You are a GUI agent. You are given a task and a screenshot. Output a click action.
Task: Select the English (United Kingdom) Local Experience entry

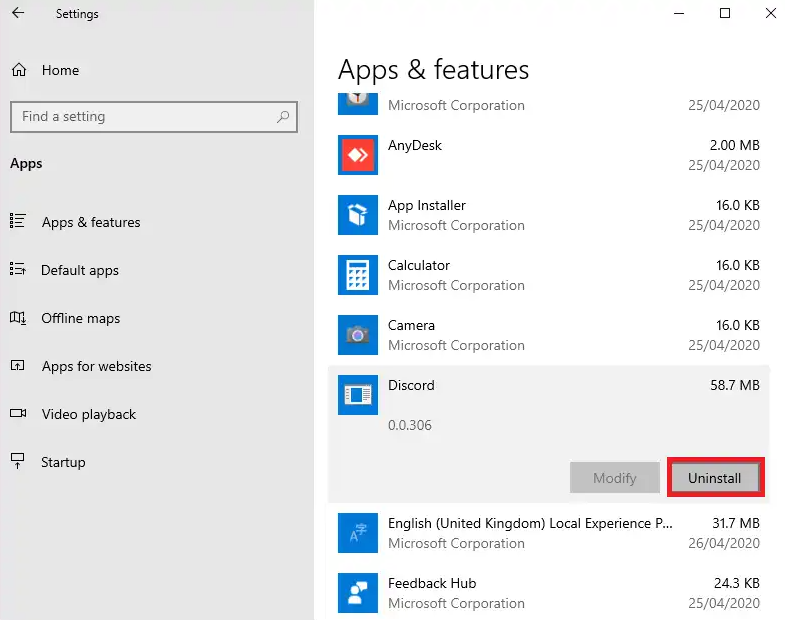click(x=530, y=523)
